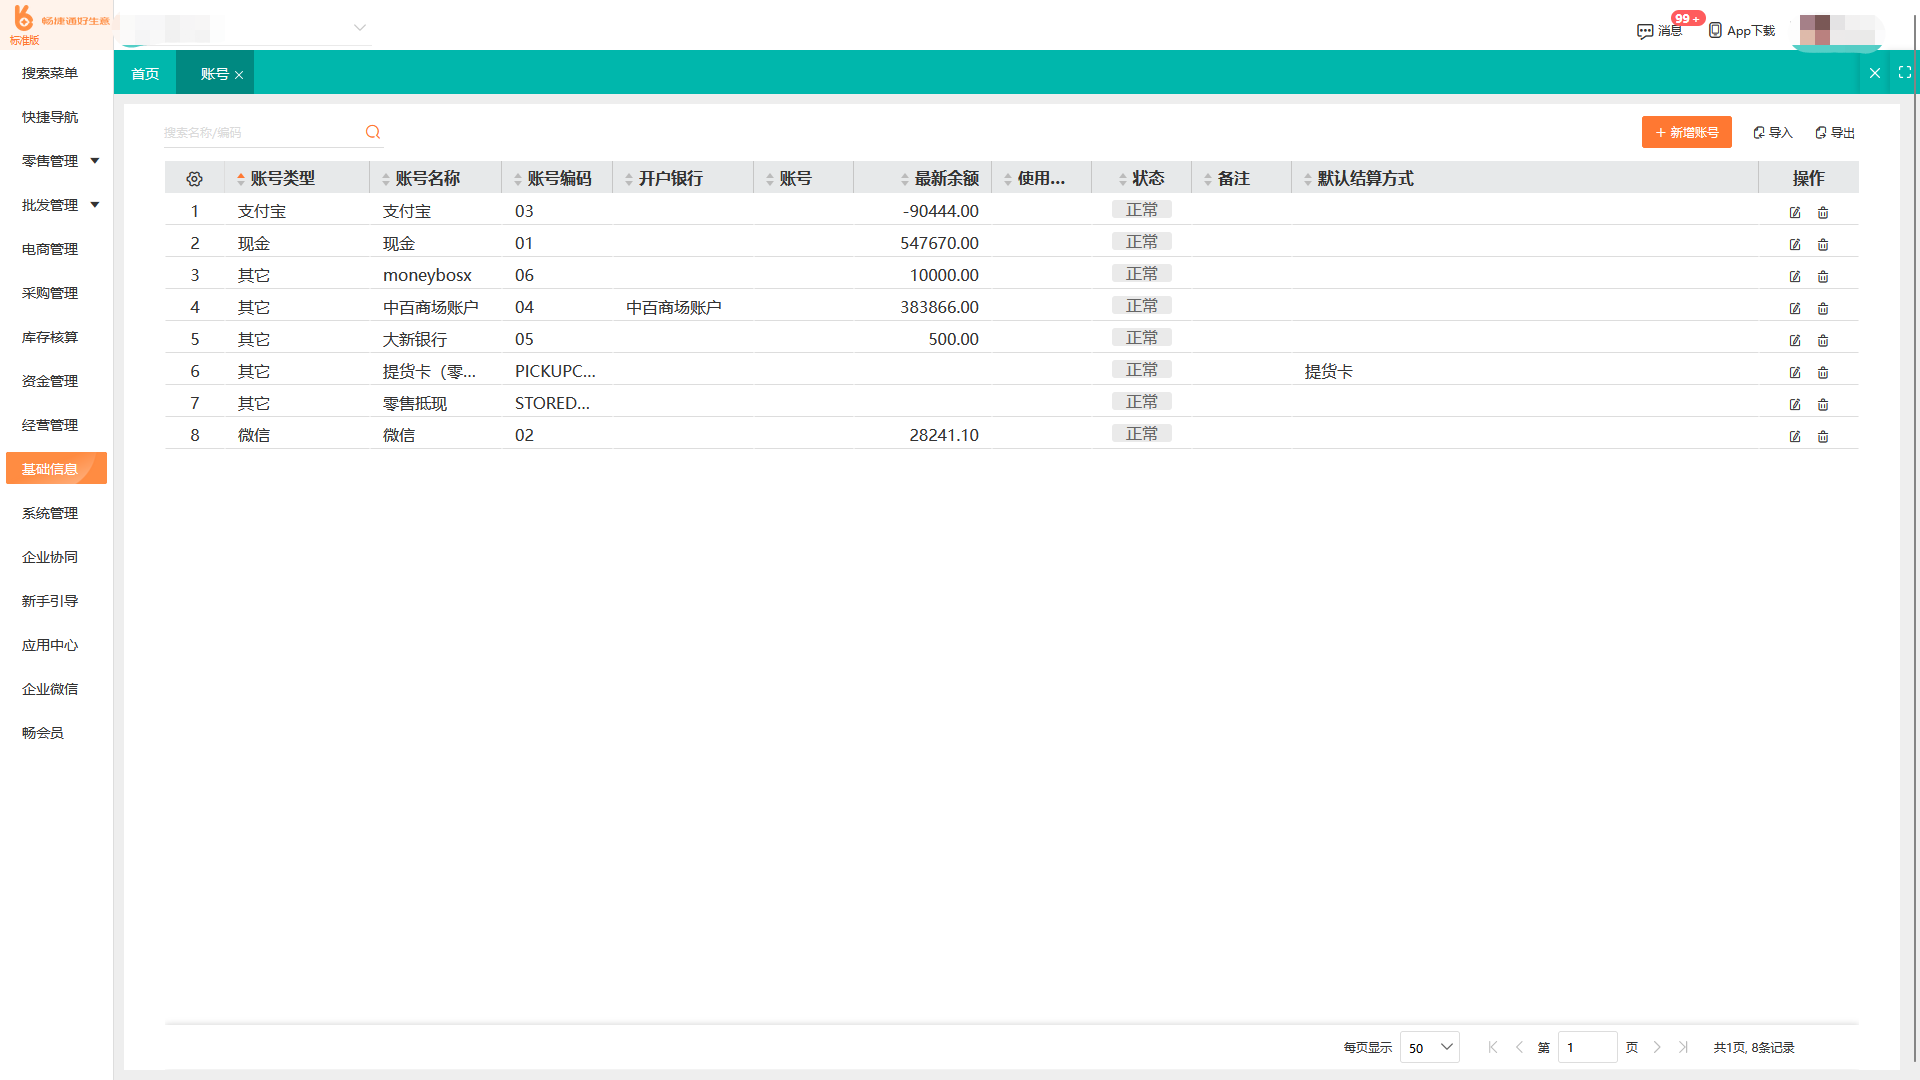
Task: Click the App下载 link in top bar
Action: point(1743,29)
